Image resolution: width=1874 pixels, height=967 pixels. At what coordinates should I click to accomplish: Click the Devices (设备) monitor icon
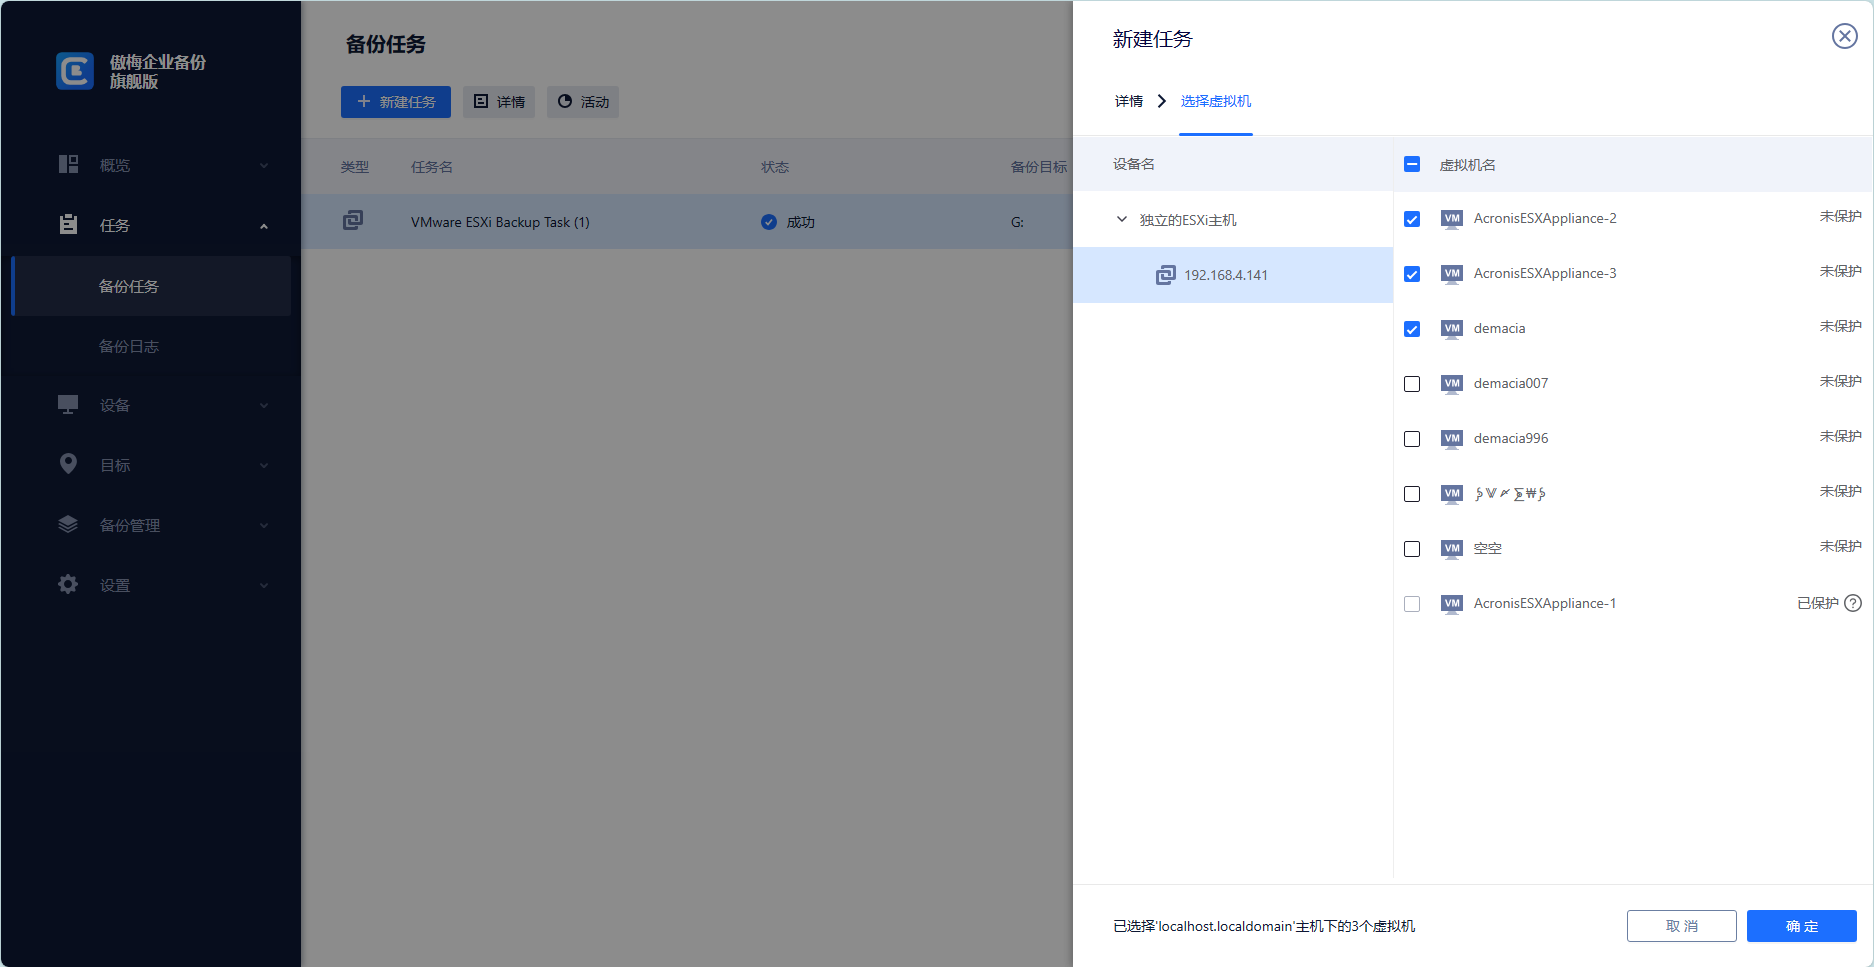[x=68, y=405]
